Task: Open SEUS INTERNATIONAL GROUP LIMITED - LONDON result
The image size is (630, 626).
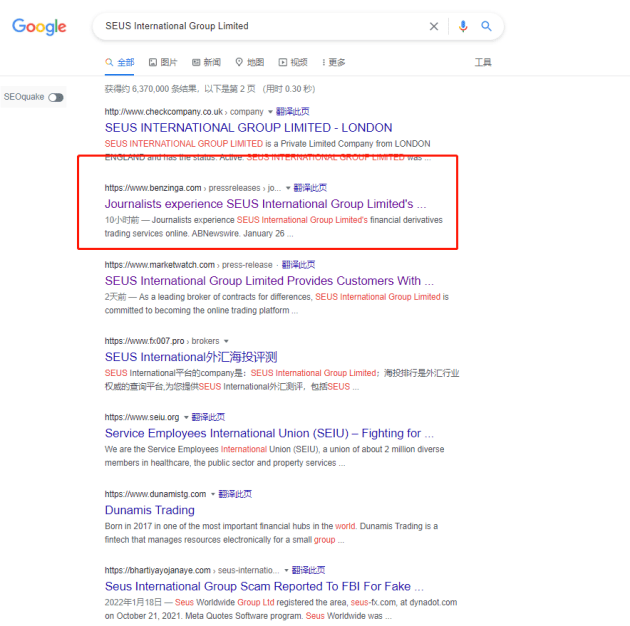Action: coord(248,127)
